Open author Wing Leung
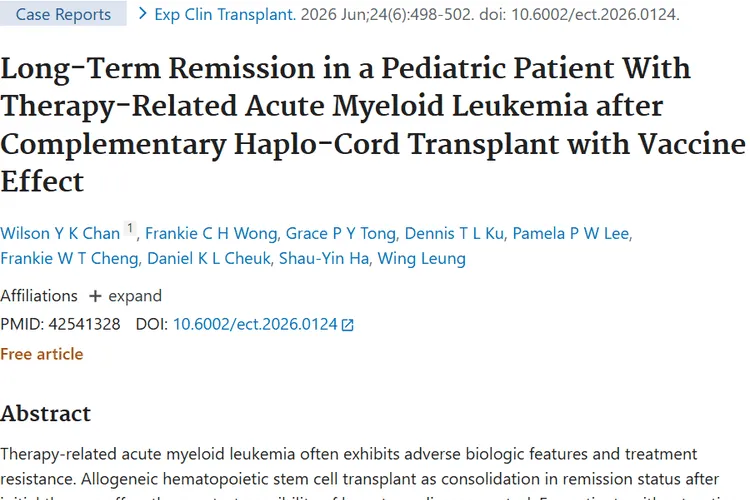Image resolution: width=750 pixels, height=500 pixels. click(x=421, y=258)
